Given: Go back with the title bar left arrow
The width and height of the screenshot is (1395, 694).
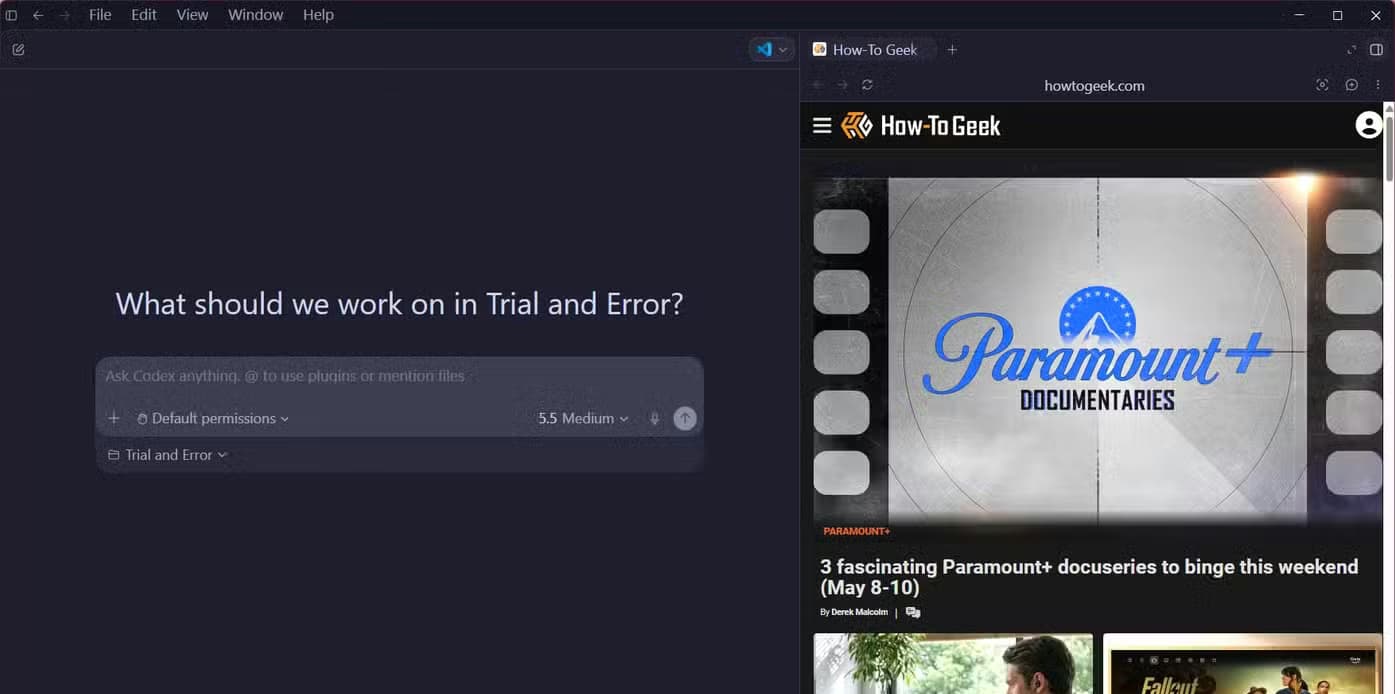Looking at the screenshot, I should point(38,15).
